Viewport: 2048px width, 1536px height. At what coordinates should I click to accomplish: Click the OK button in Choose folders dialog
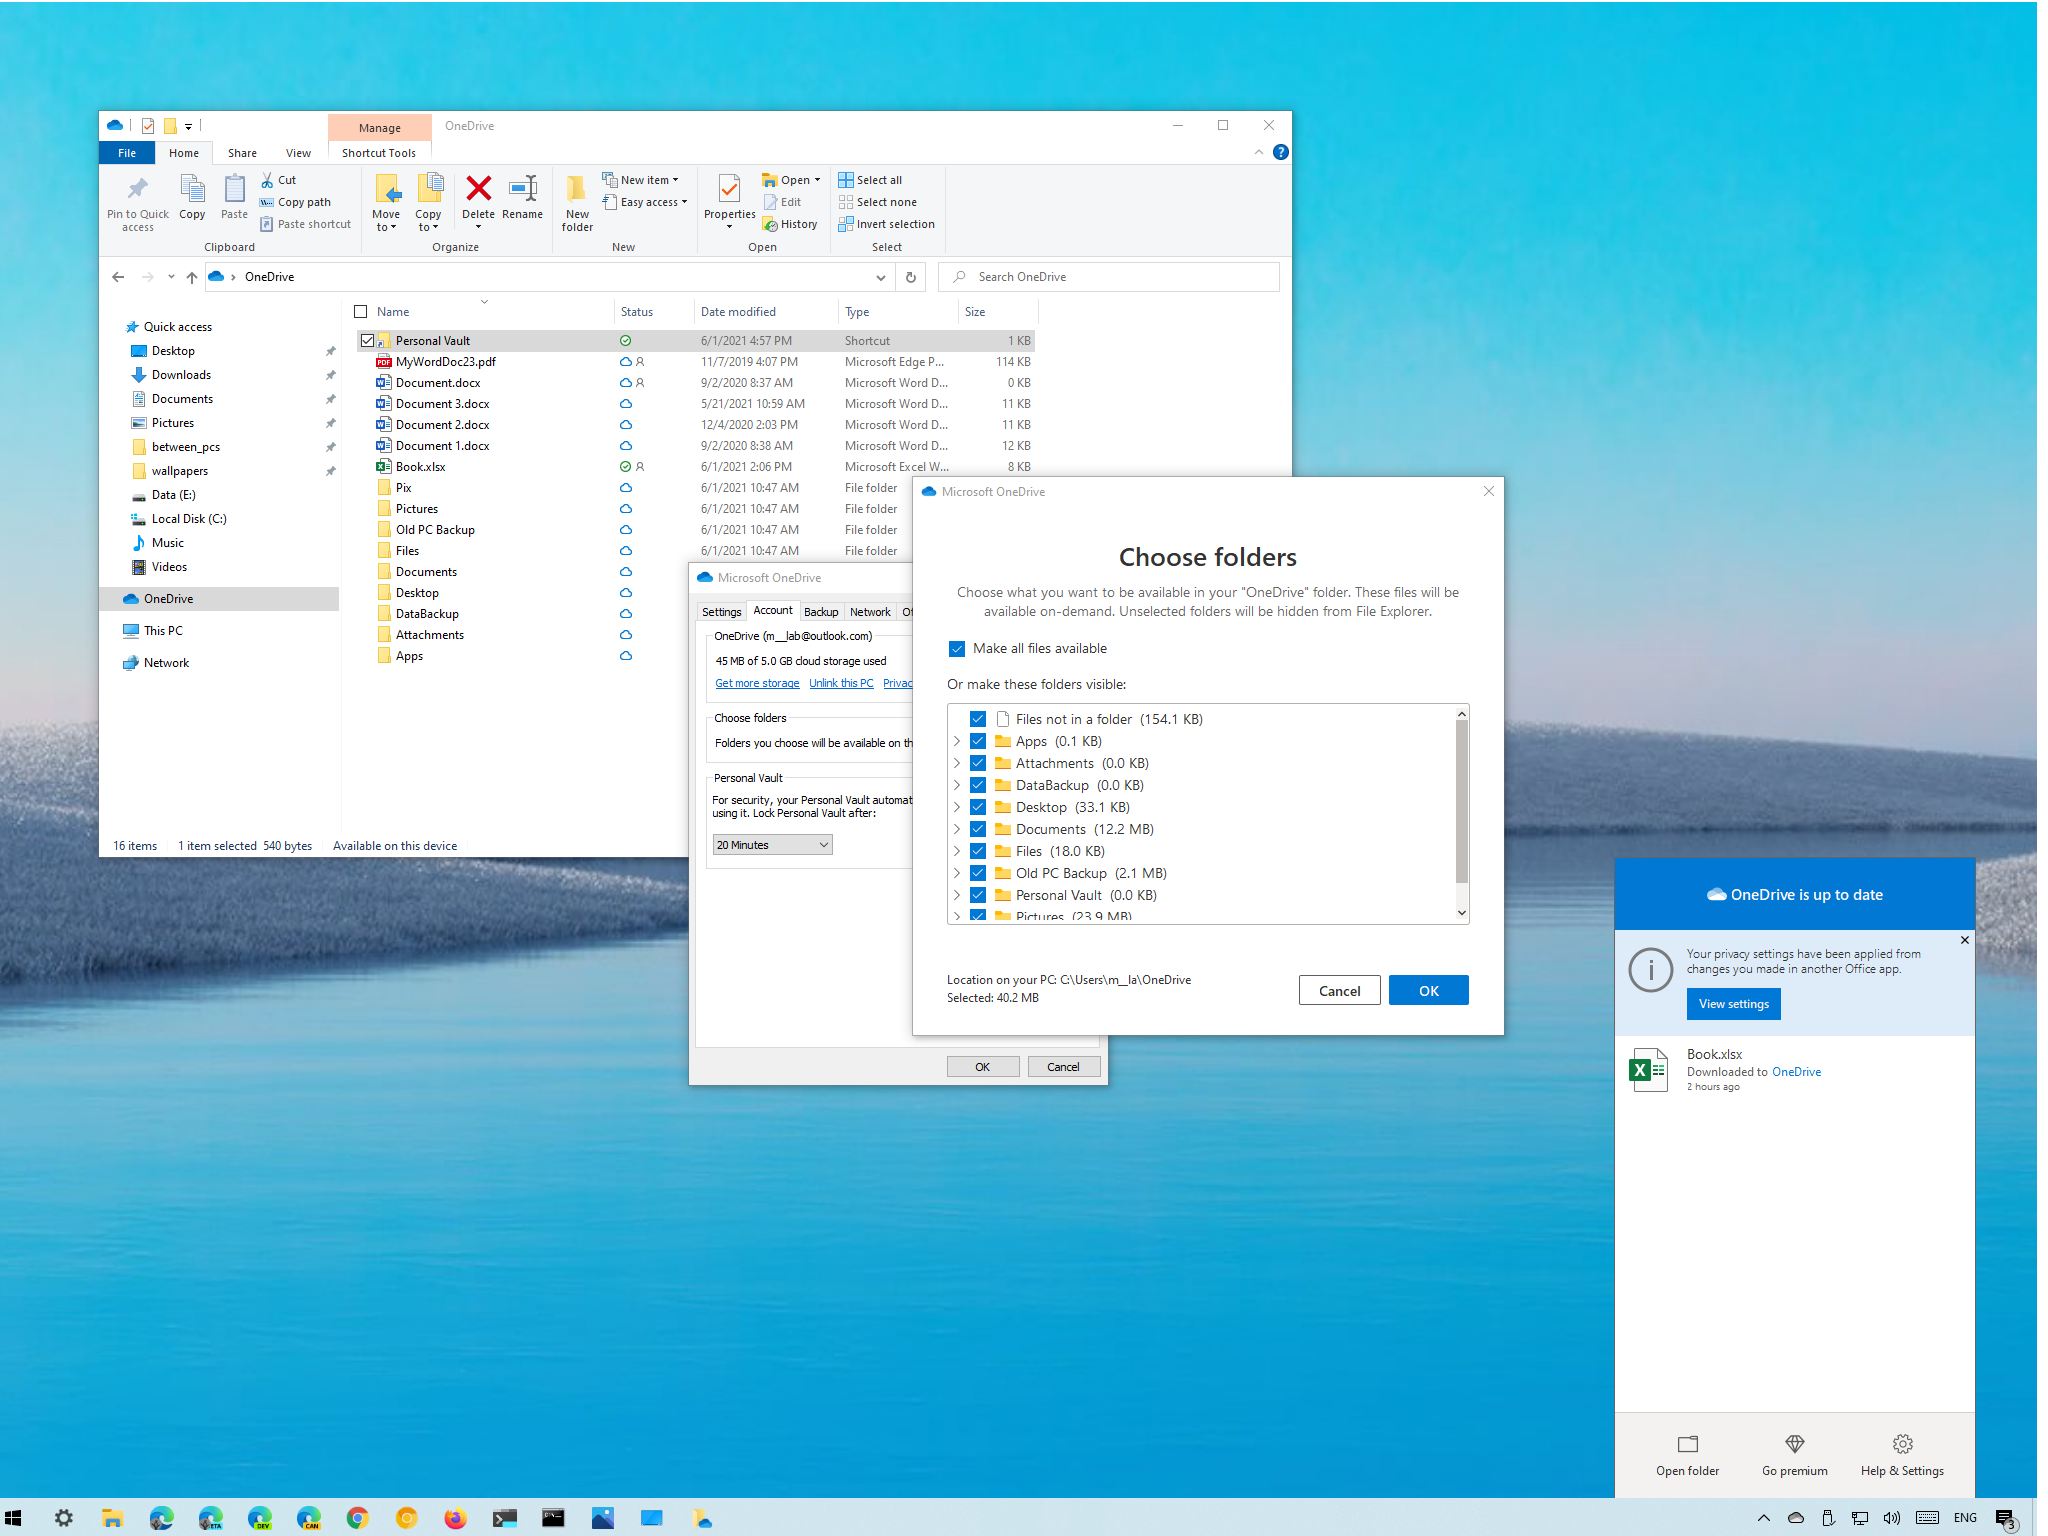click(1427, 991)
